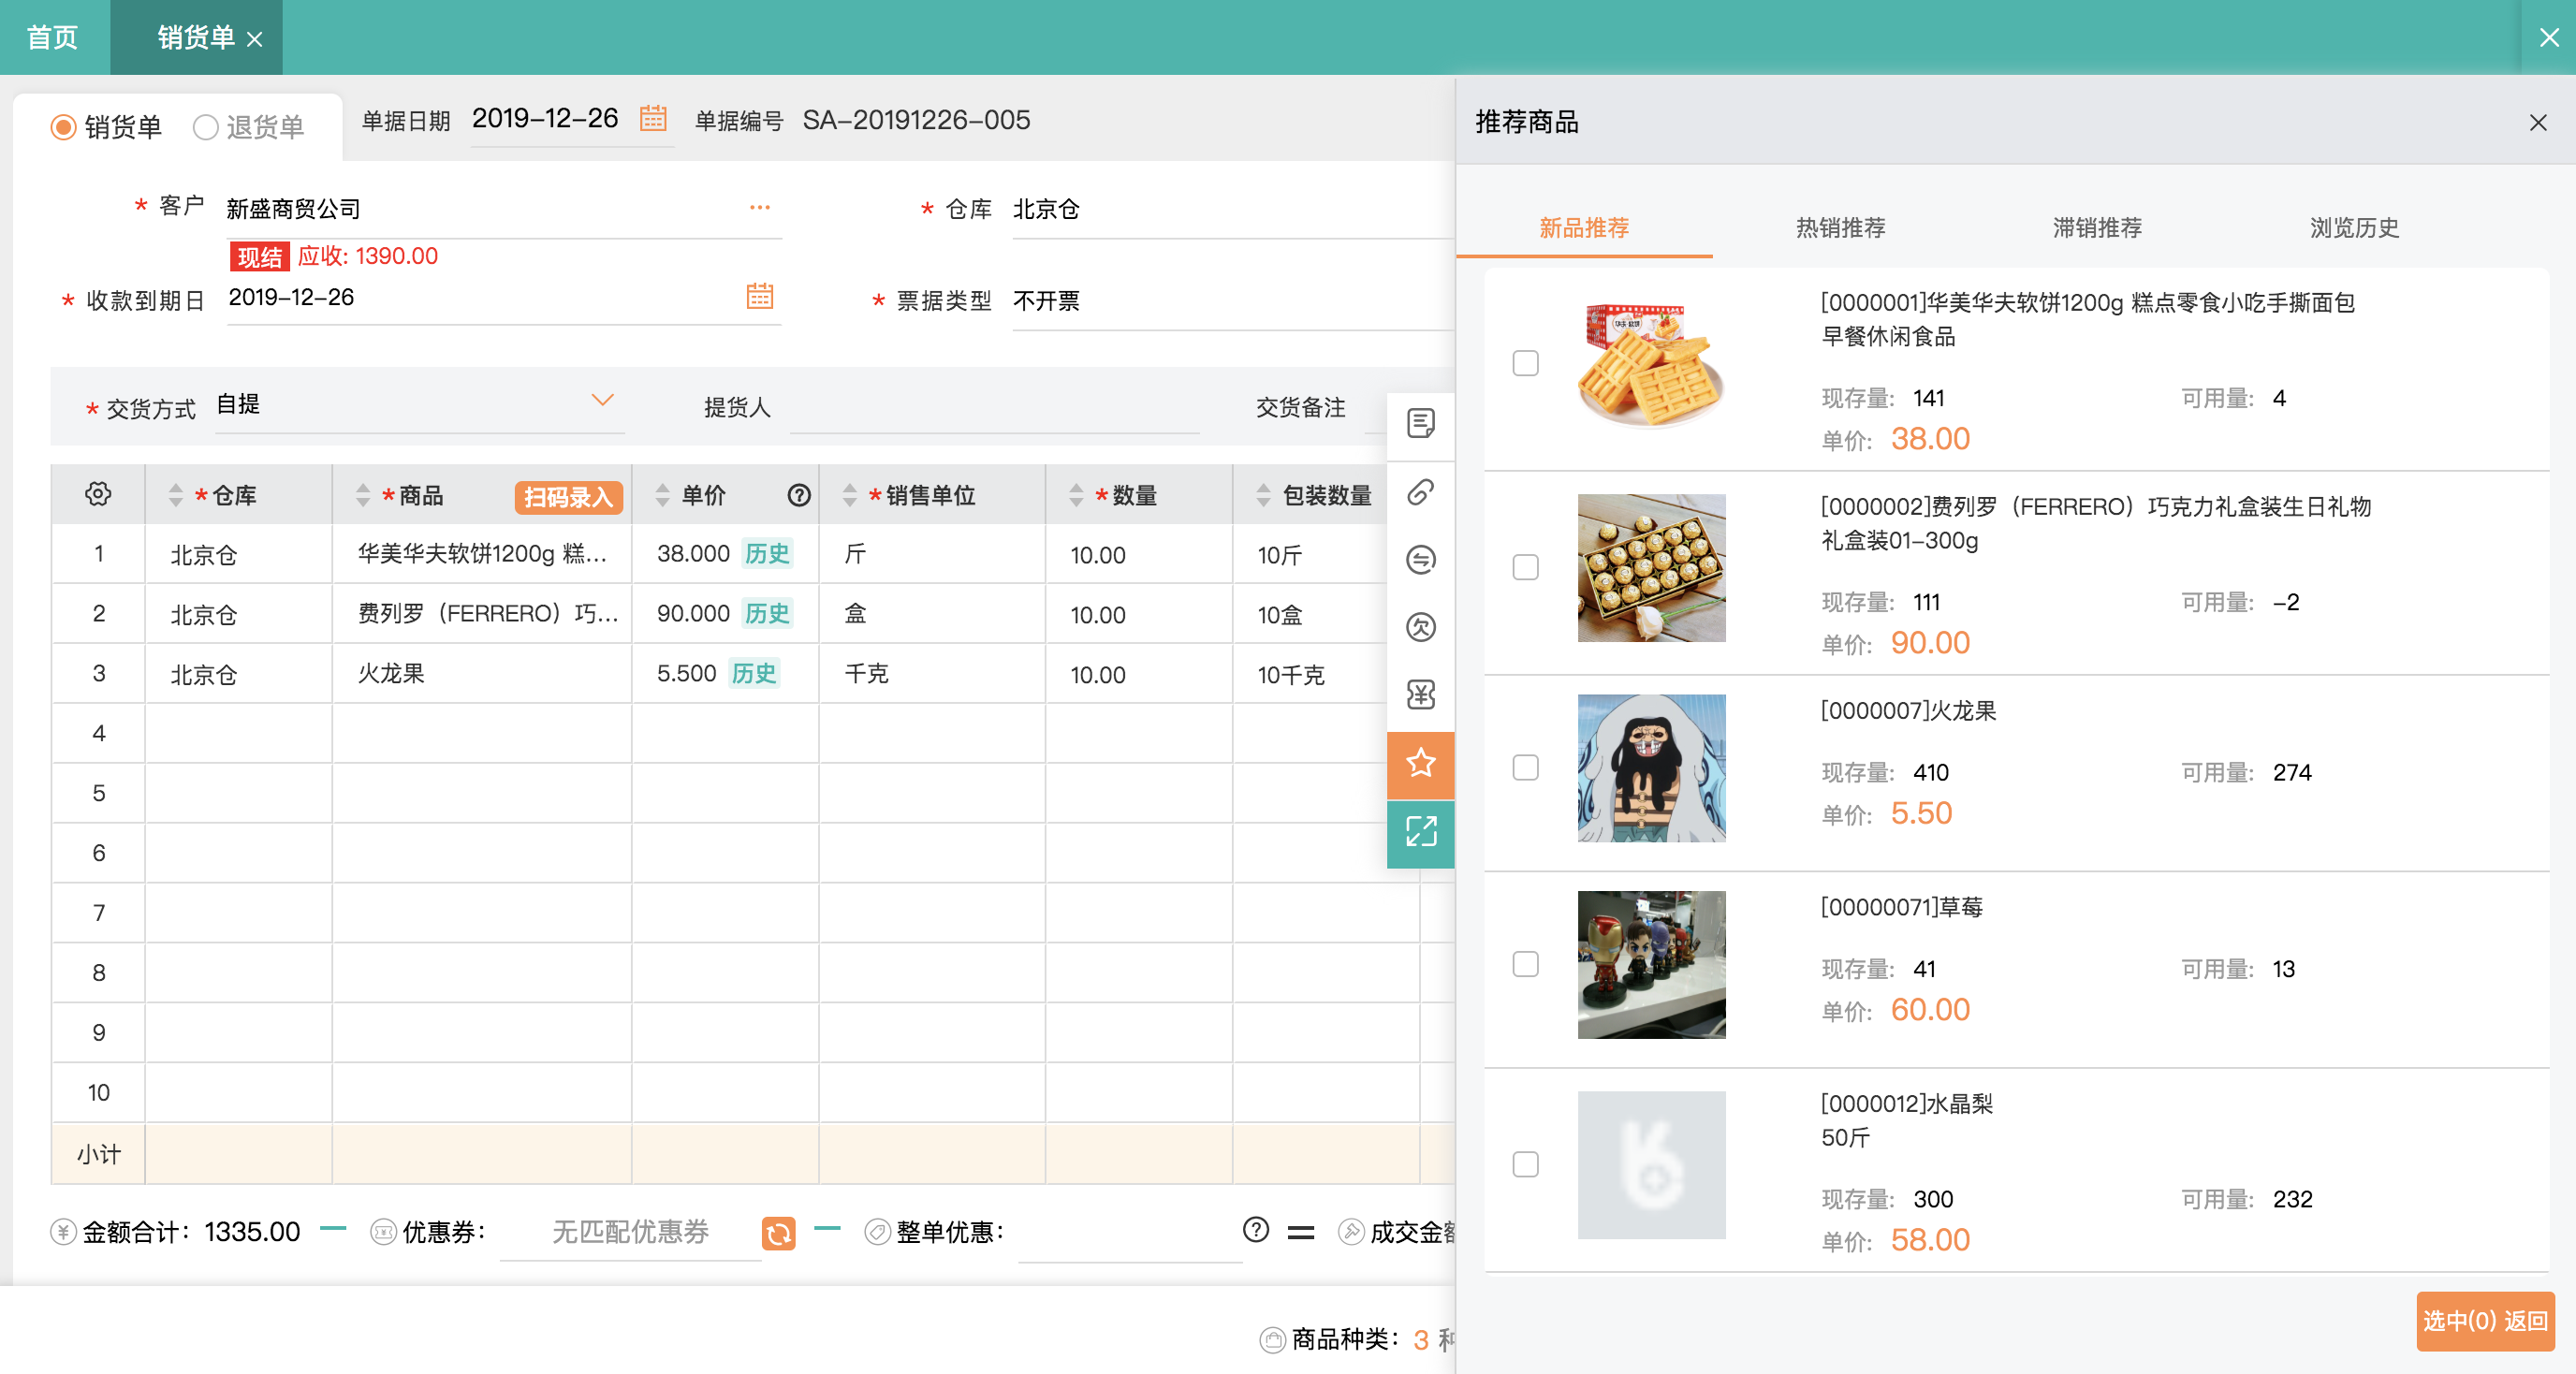Click the calendar icon next to 收款到期日

[x=760, y=298]
